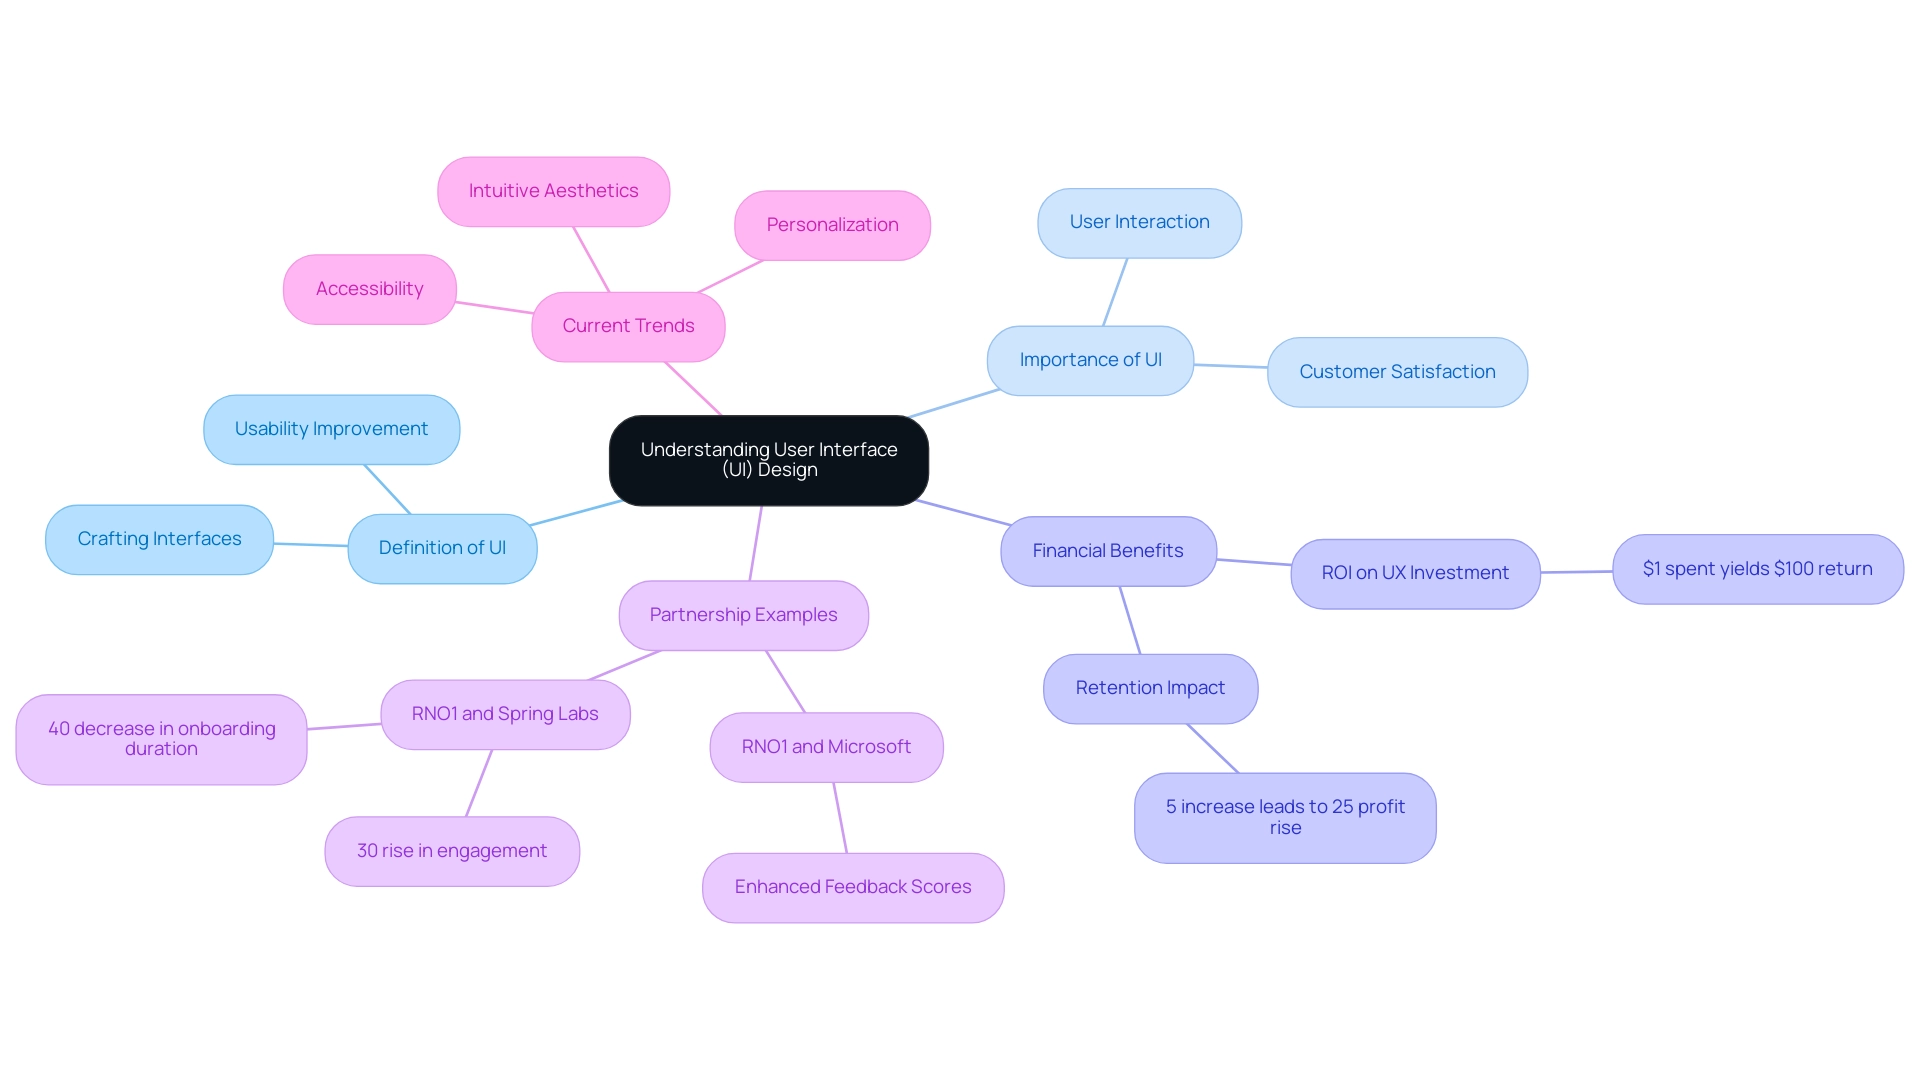This screenshot has width=1920, height=1083.
Task: Select node color swatch for pink branch
Action: point(632,325)
